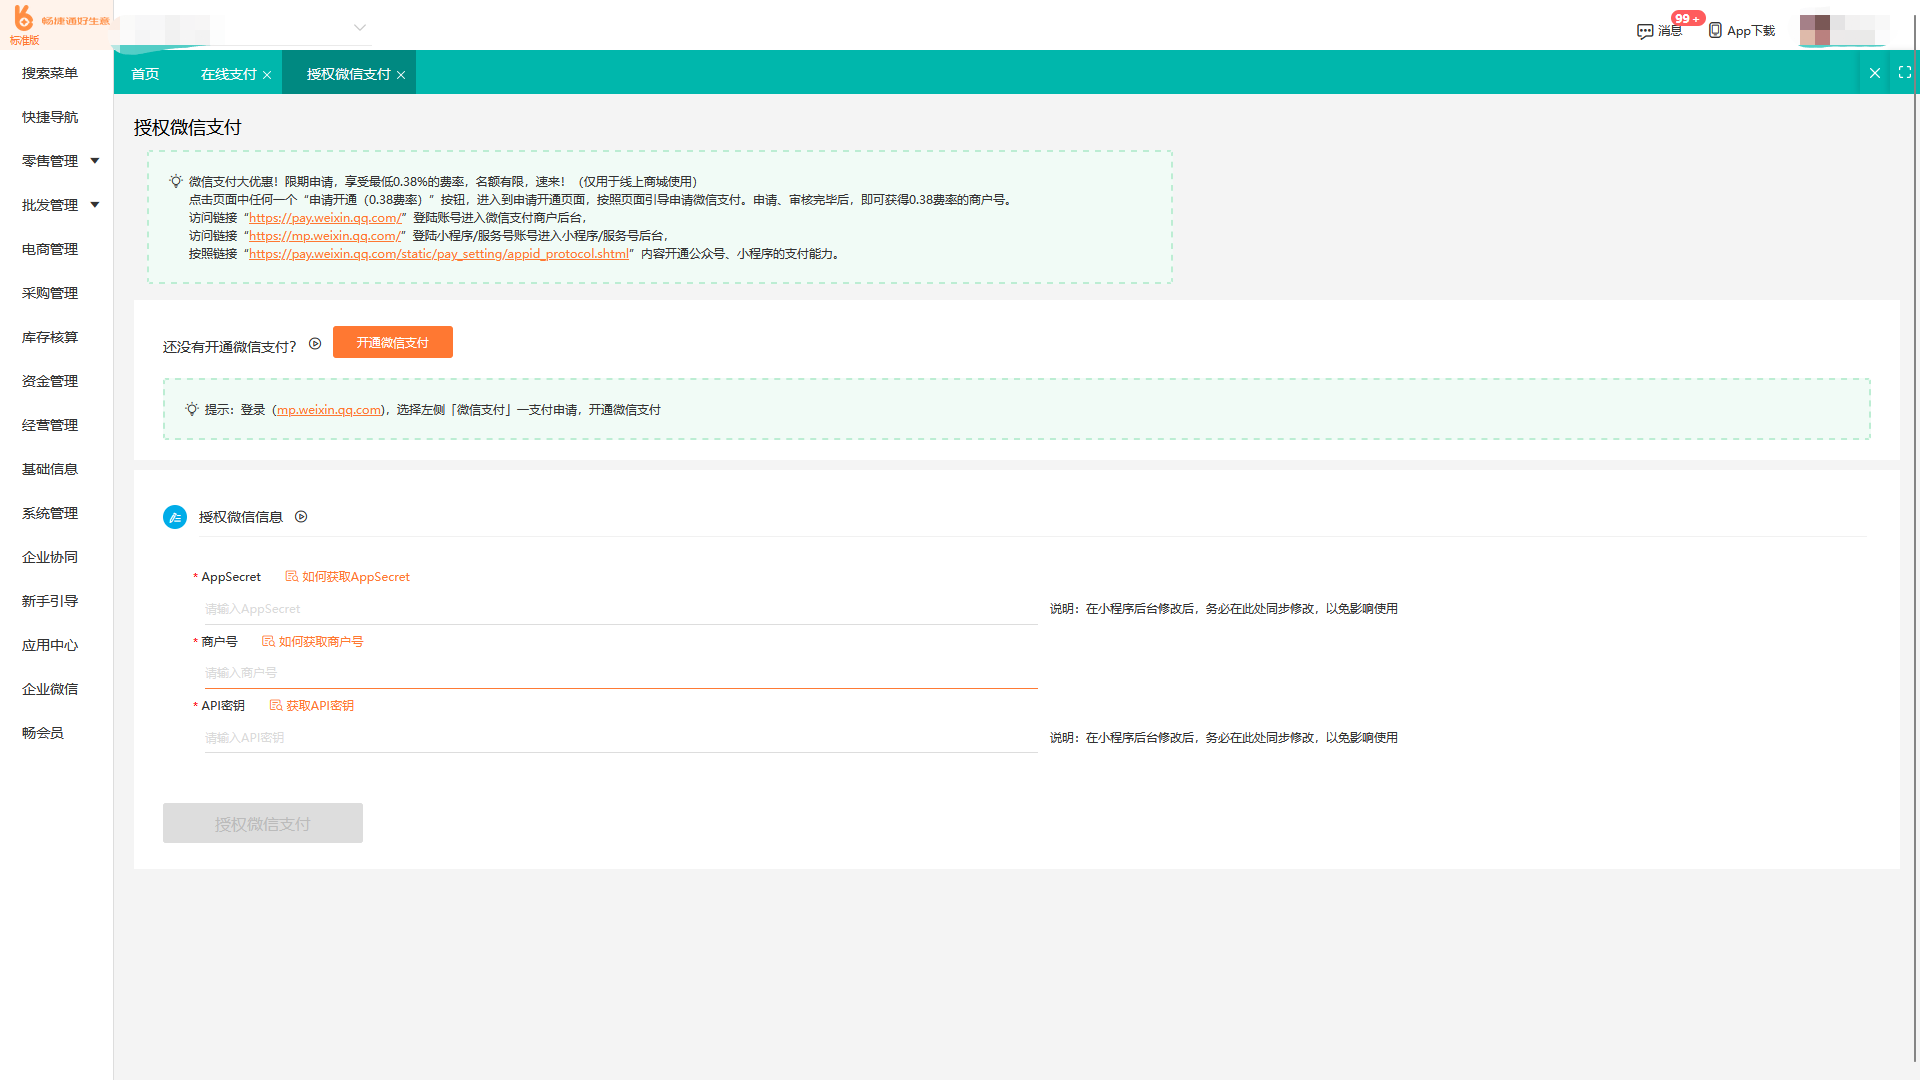Image resolution: width=1920 pixels, height=1080 pixels.
Task: Click the 电商管理 sidebar icon
Action: click(x=49, y=248)
